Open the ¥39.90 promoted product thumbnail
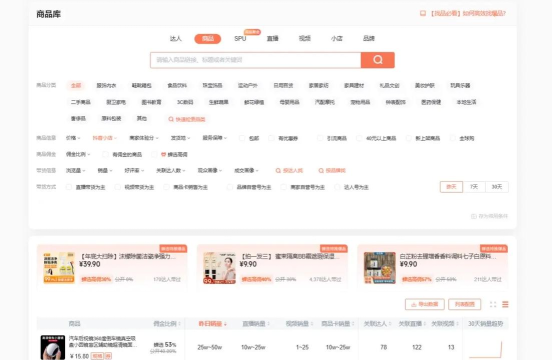 click(59, 268)
